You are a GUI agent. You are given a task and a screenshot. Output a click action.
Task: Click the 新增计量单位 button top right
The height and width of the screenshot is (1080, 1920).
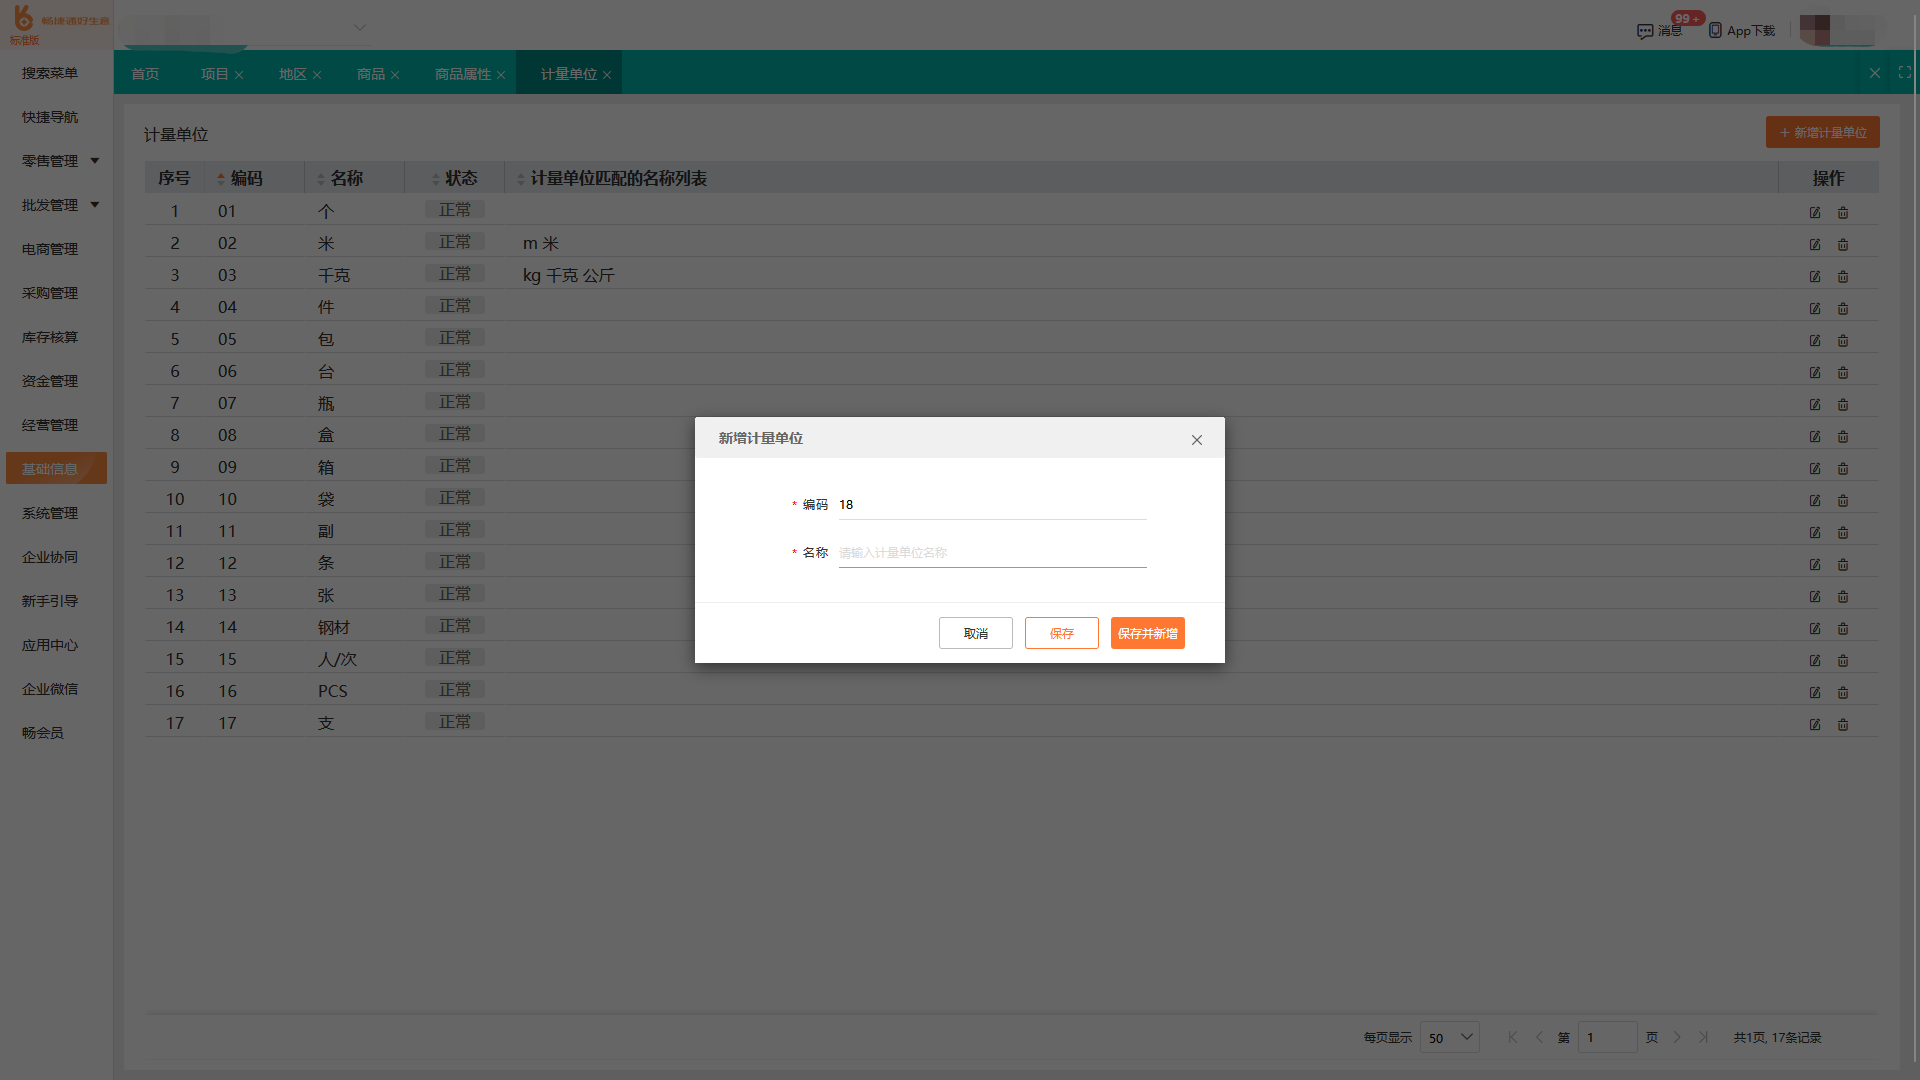(1822, 132)
